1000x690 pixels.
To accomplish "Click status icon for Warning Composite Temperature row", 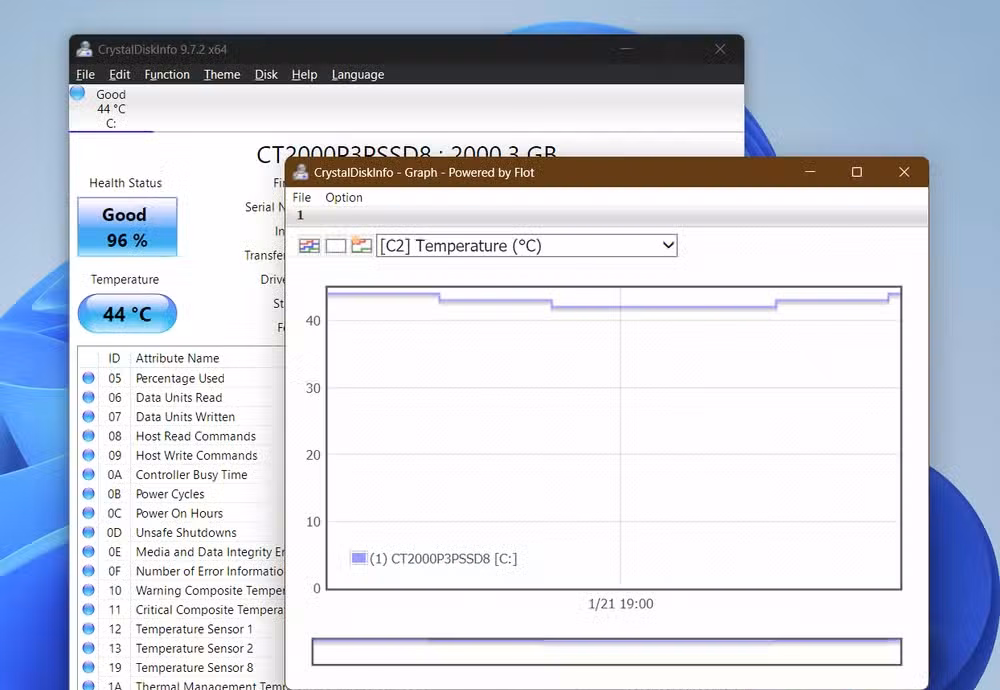I will 89,591.
